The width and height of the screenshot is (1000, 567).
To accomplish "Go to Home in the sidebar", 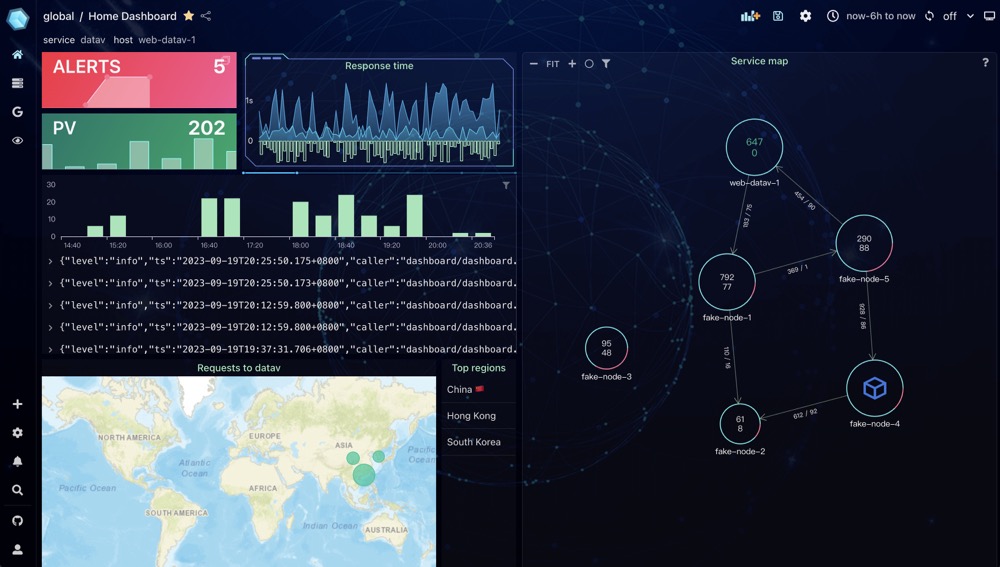I will (x=17, y=55).
